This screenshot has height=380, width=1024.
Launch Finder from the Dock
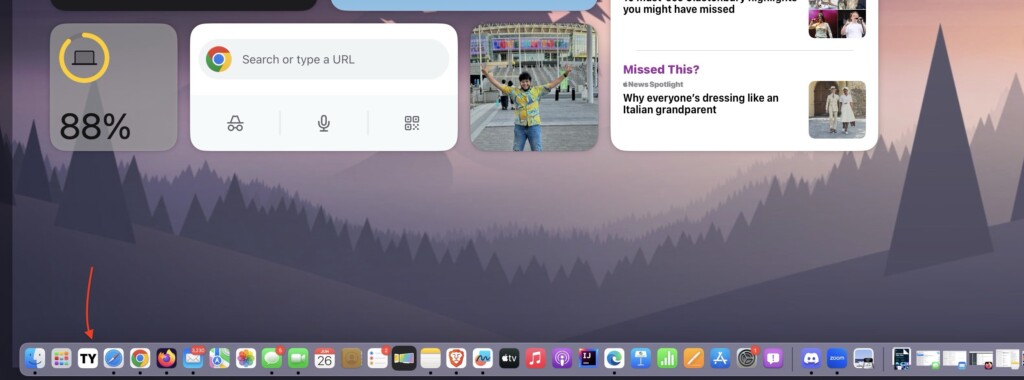pos(35,358)
